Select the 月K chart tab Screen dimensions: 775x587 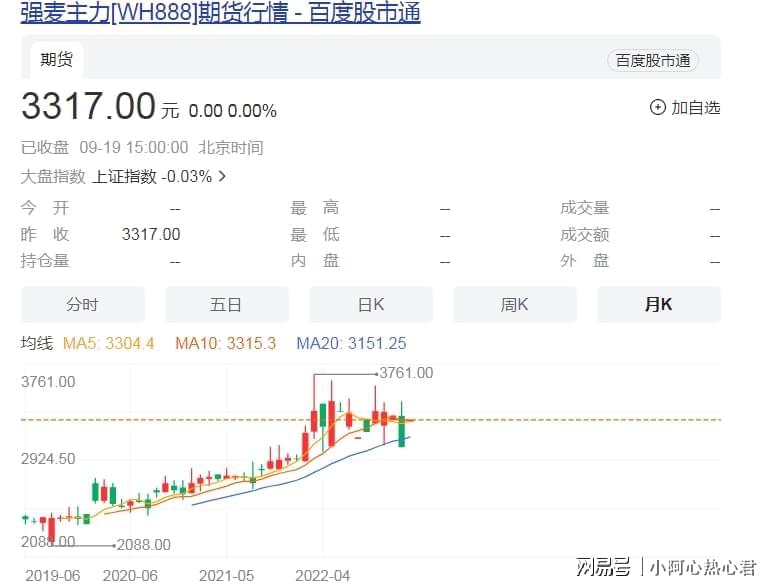tap(658, 305)
